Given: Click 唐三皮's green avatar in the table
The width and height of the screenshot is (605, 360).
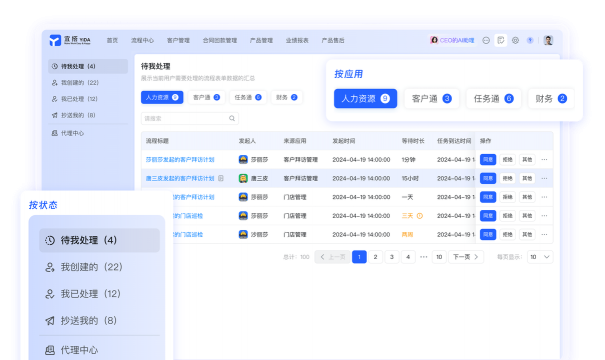Looking at the screenshot, I should coord(243,178).
